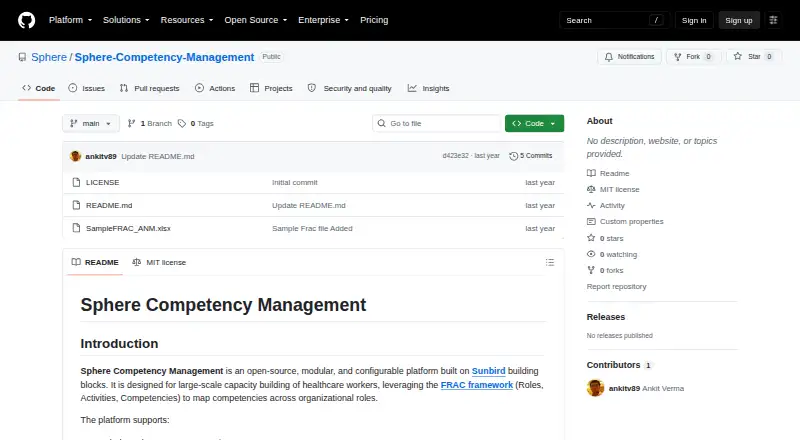Open the appearance settings icon
Image resolution: width=800 pixels, height=440 pixels.
point(773,20)
